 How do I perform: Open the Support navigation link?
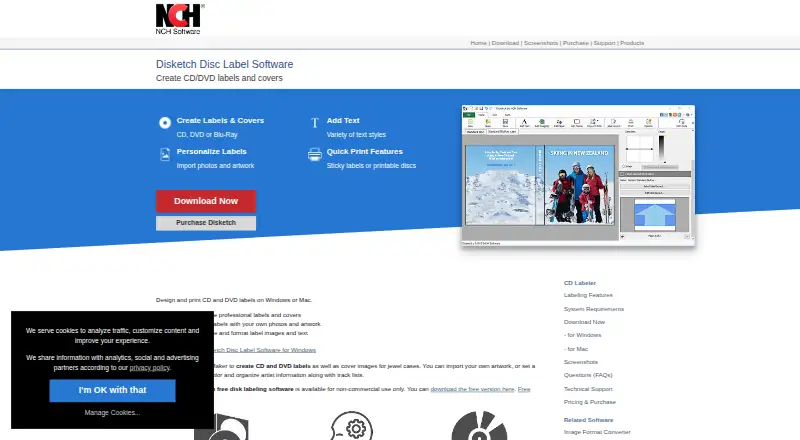604,43
